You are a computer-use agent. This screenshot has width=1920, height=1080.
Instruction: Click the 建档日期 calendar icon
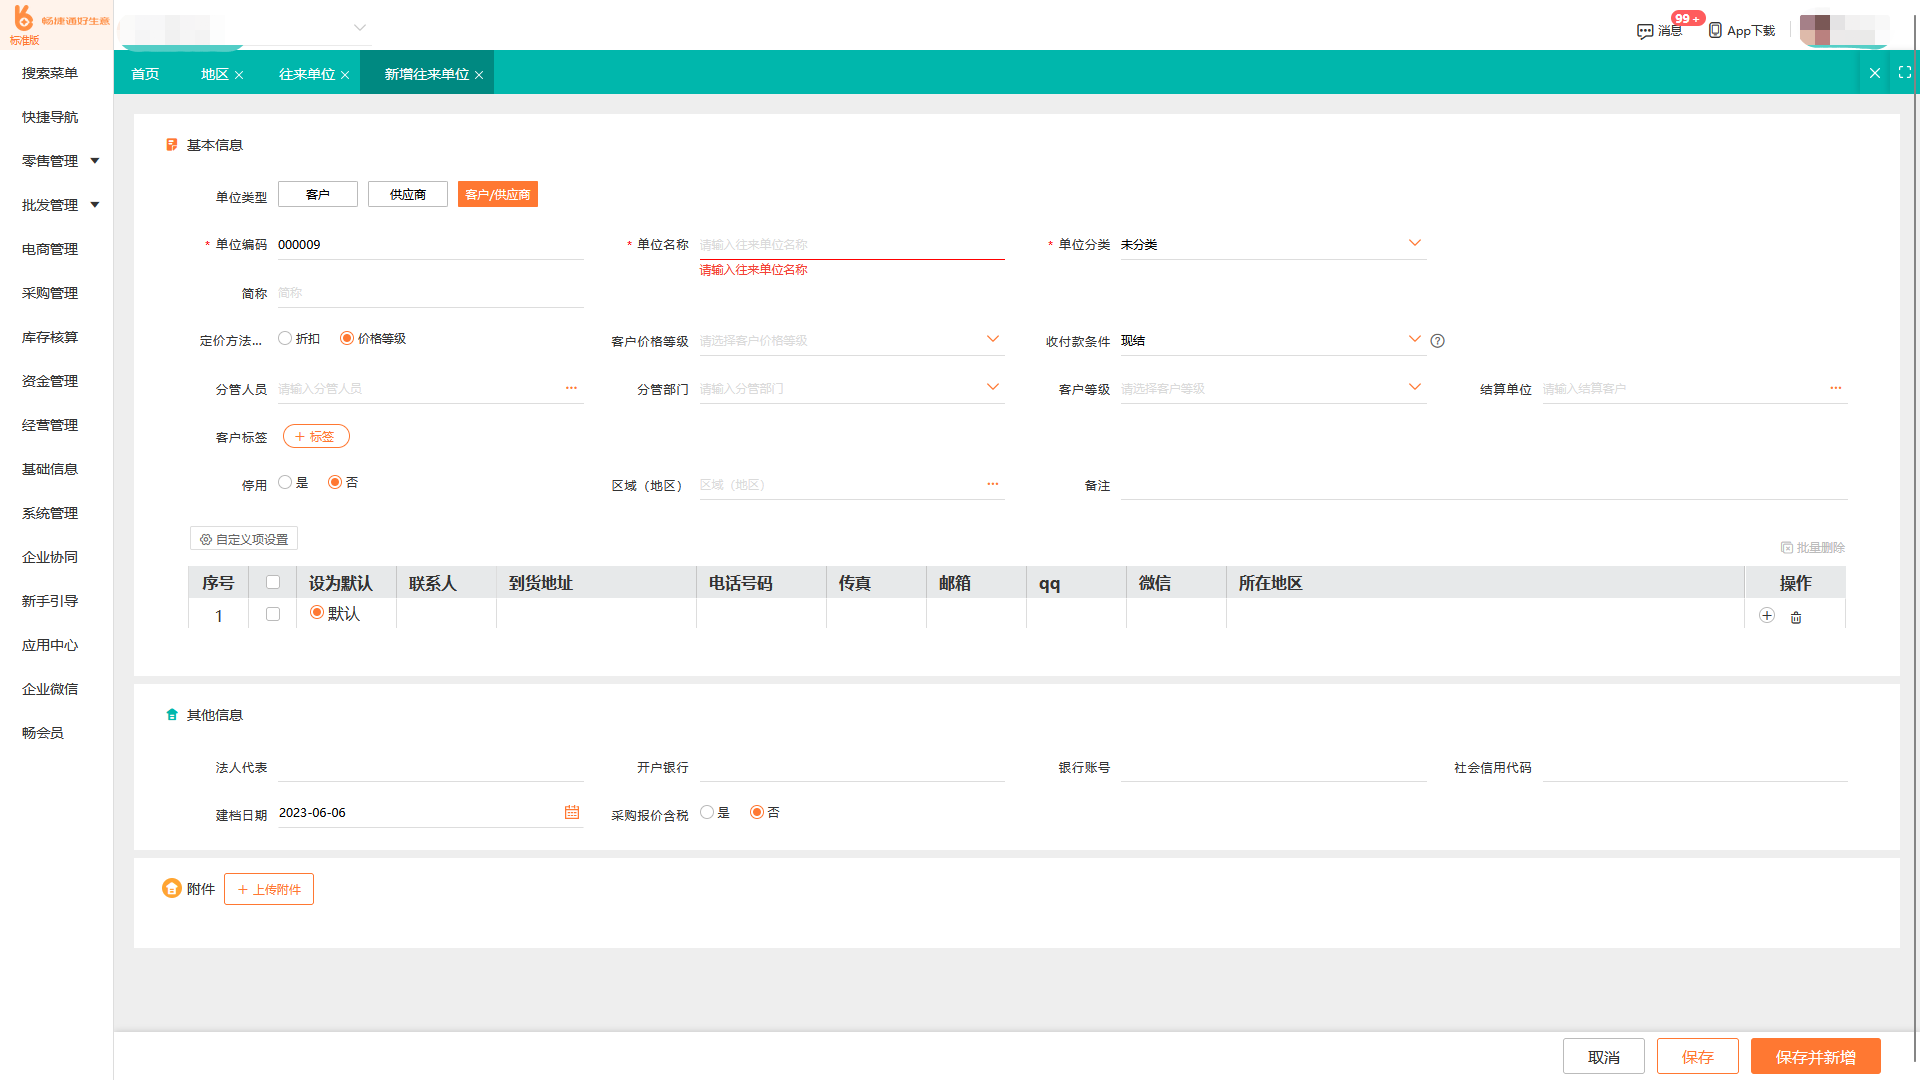pos(572,812)
